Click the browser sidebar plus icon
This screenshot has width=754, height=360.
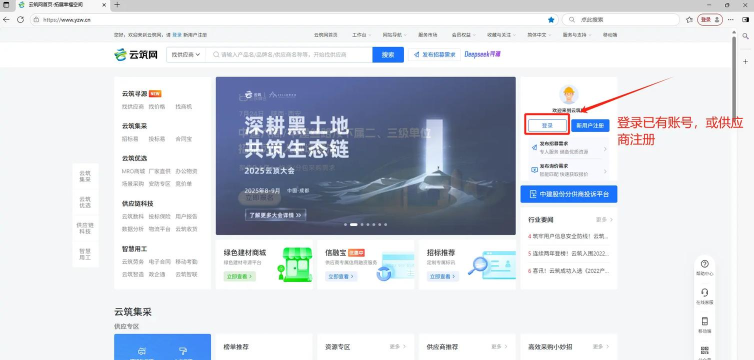pyautogui.click(x=745, y=62)
